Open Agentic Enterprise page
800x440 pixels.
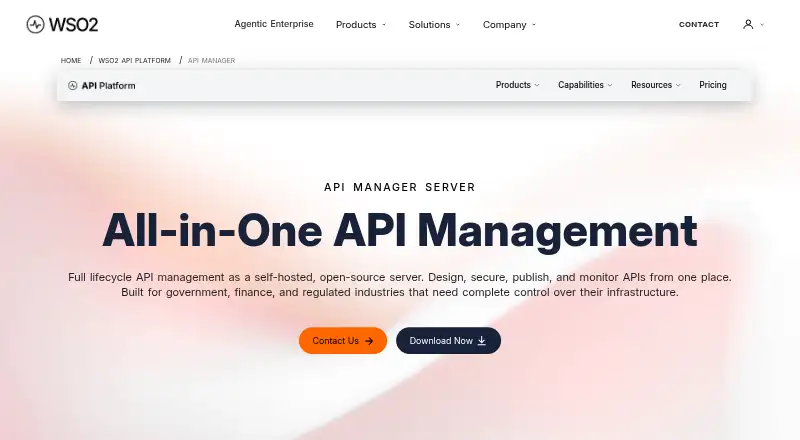pos(274,24)
